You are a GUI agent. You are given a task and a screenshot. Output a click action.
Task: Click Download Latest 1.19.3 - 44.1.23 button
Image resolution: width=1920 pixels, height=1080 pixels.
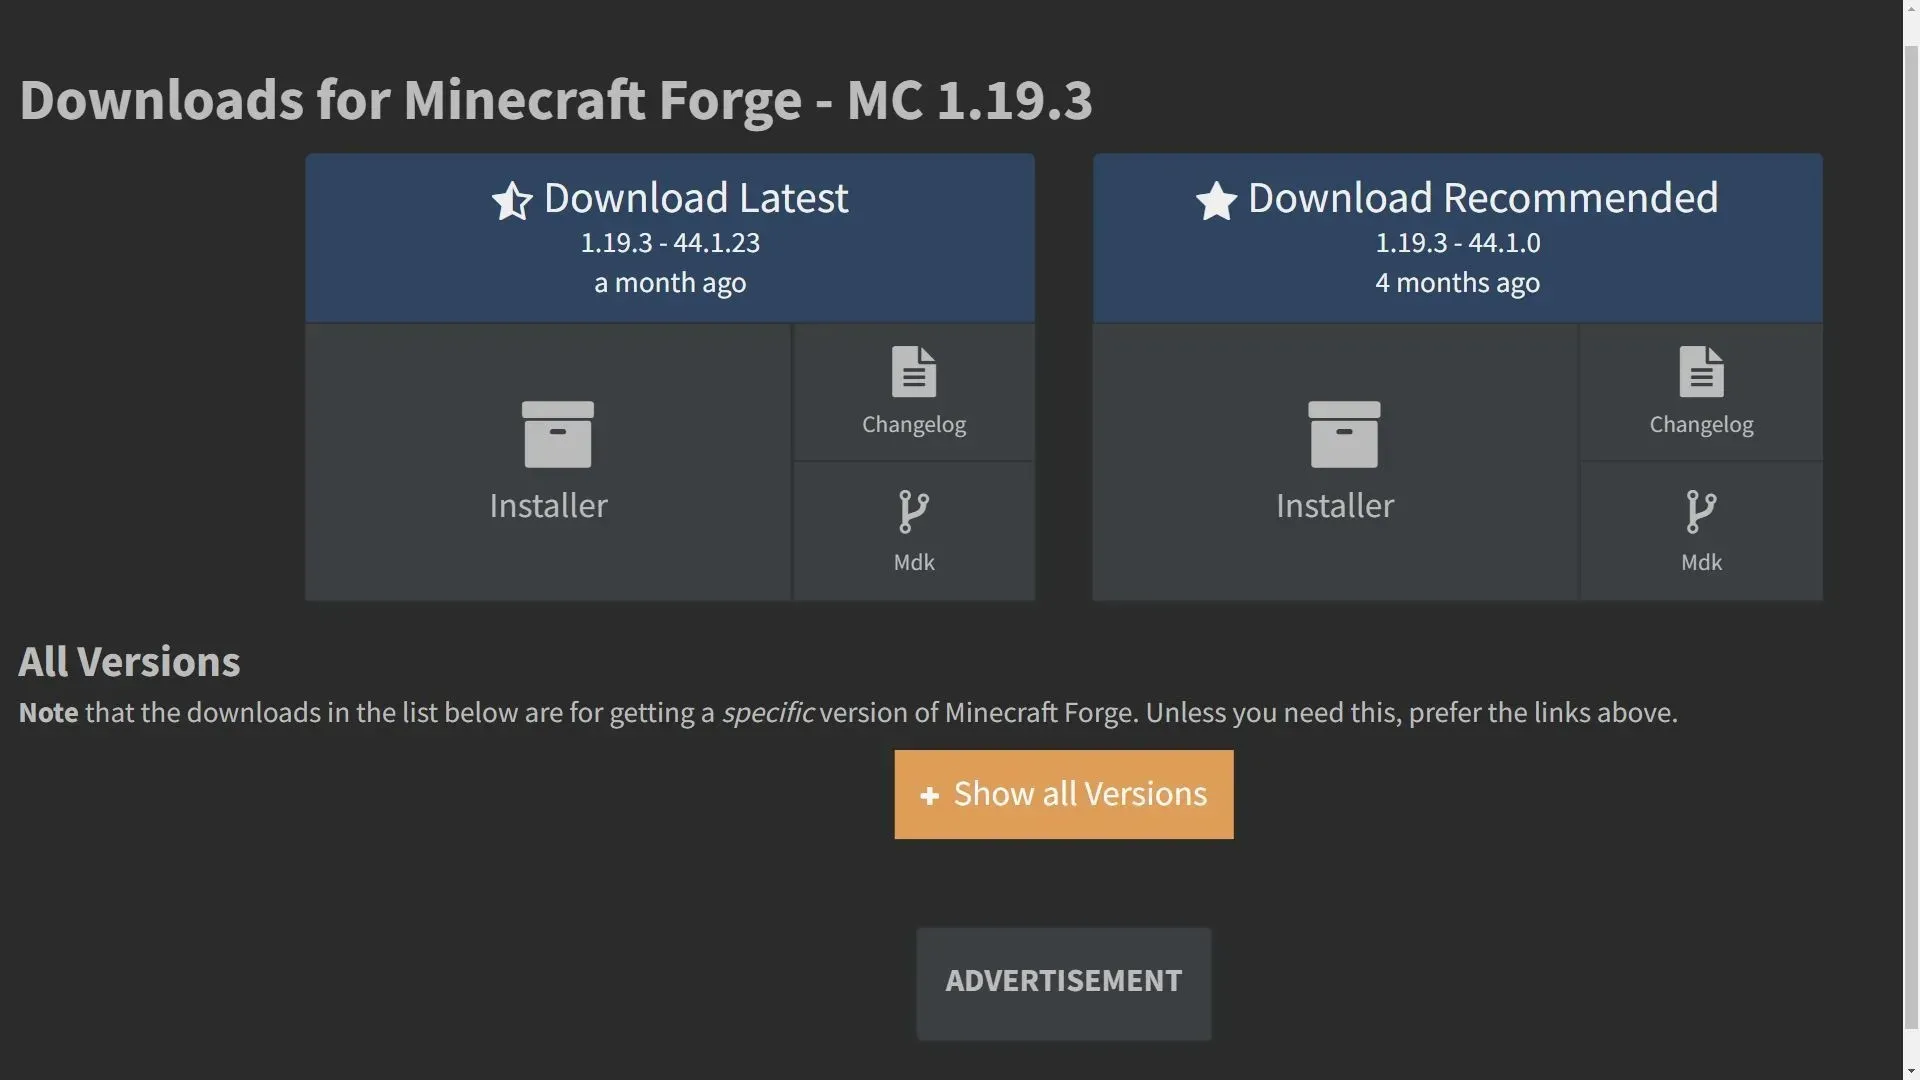click(x=669, y=236)
